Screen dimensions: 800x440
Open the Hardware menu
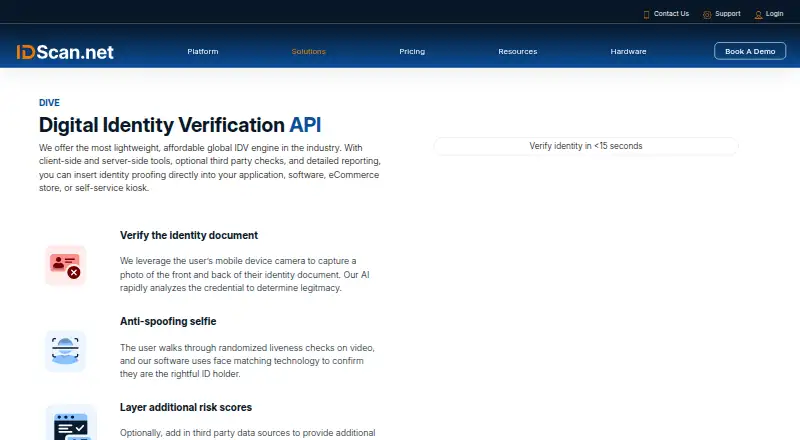click(628, 52)
